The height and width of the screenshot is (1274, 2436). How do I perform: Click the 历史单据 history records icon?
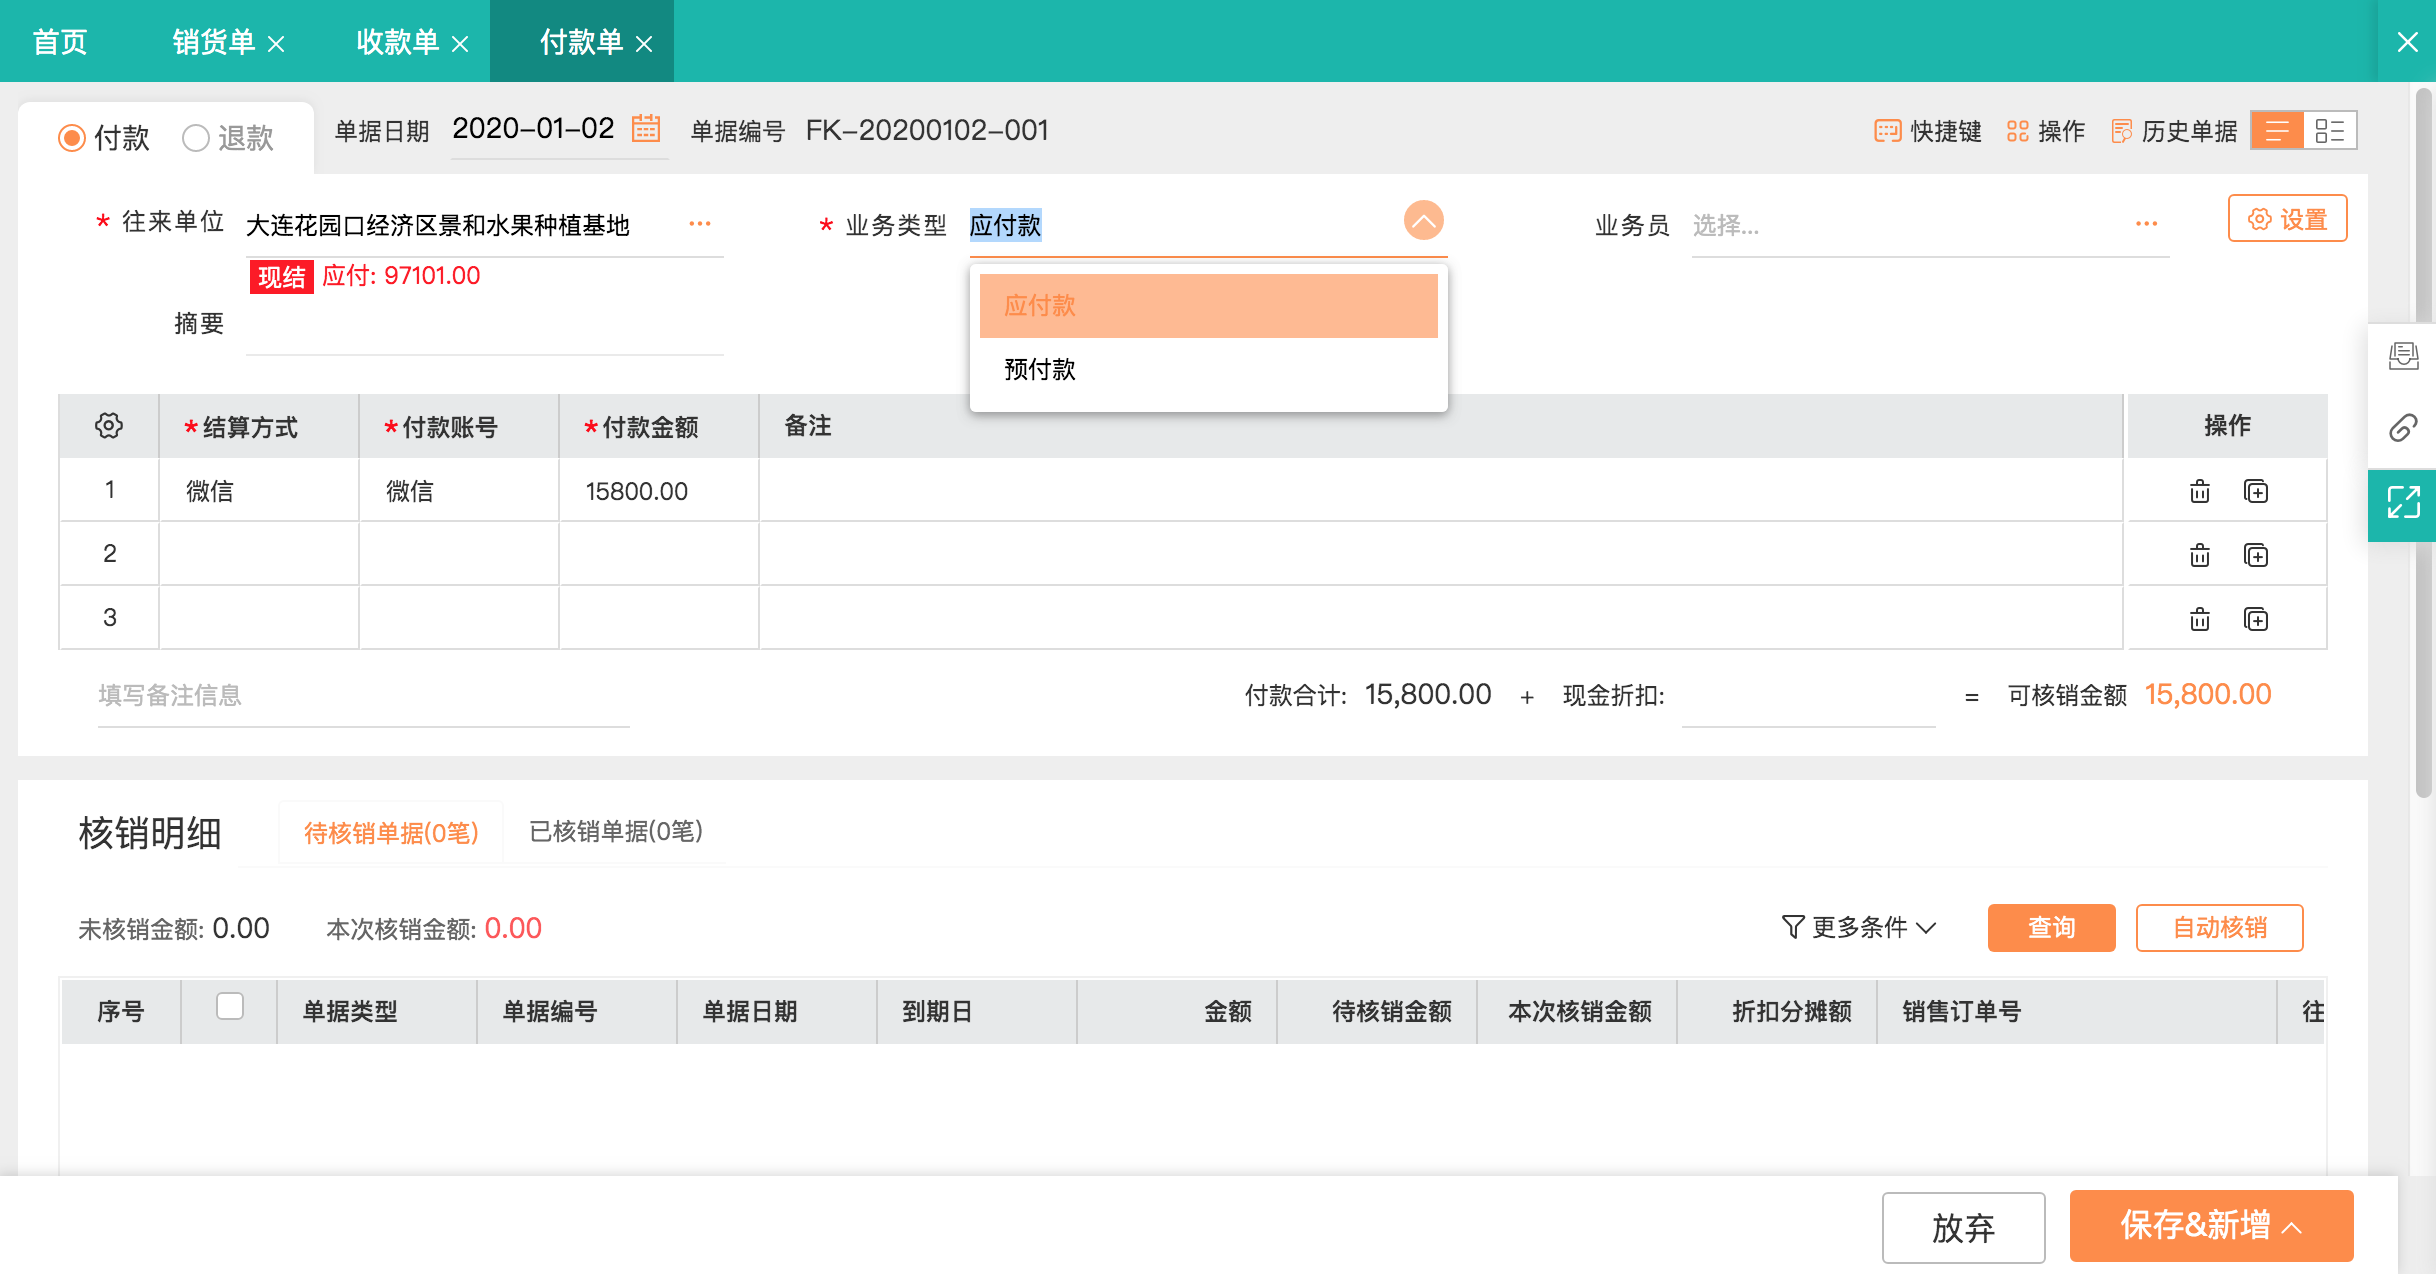[x=2123, y=132]
